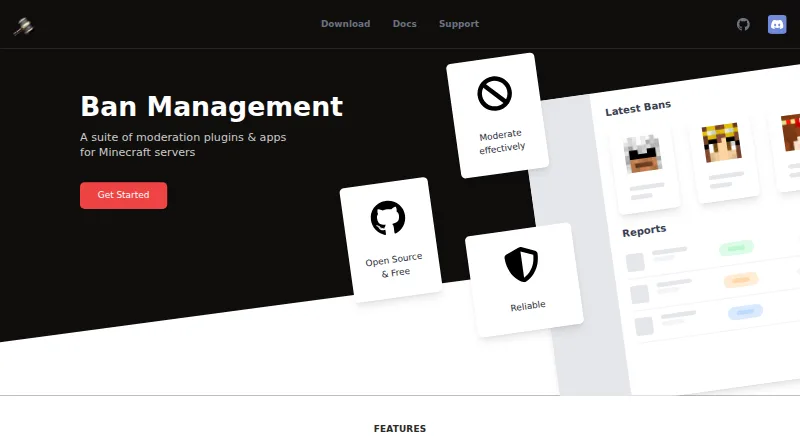
Task: Open the GitHub icon in header
Action: [743, 24]
